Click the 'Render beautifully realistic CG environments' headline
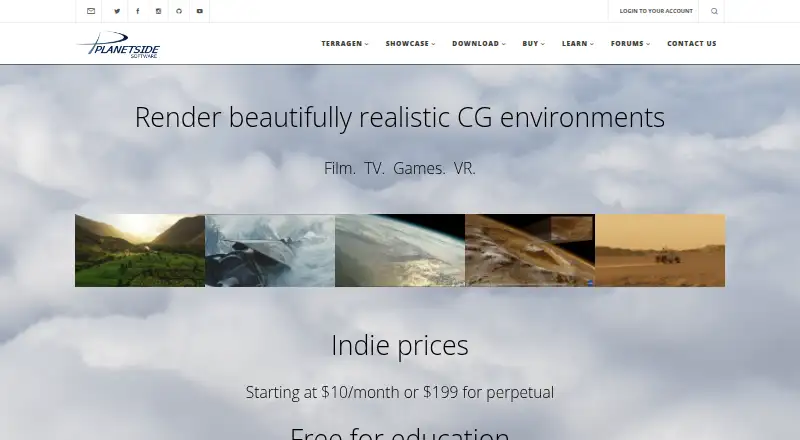 tap(400, 117)
